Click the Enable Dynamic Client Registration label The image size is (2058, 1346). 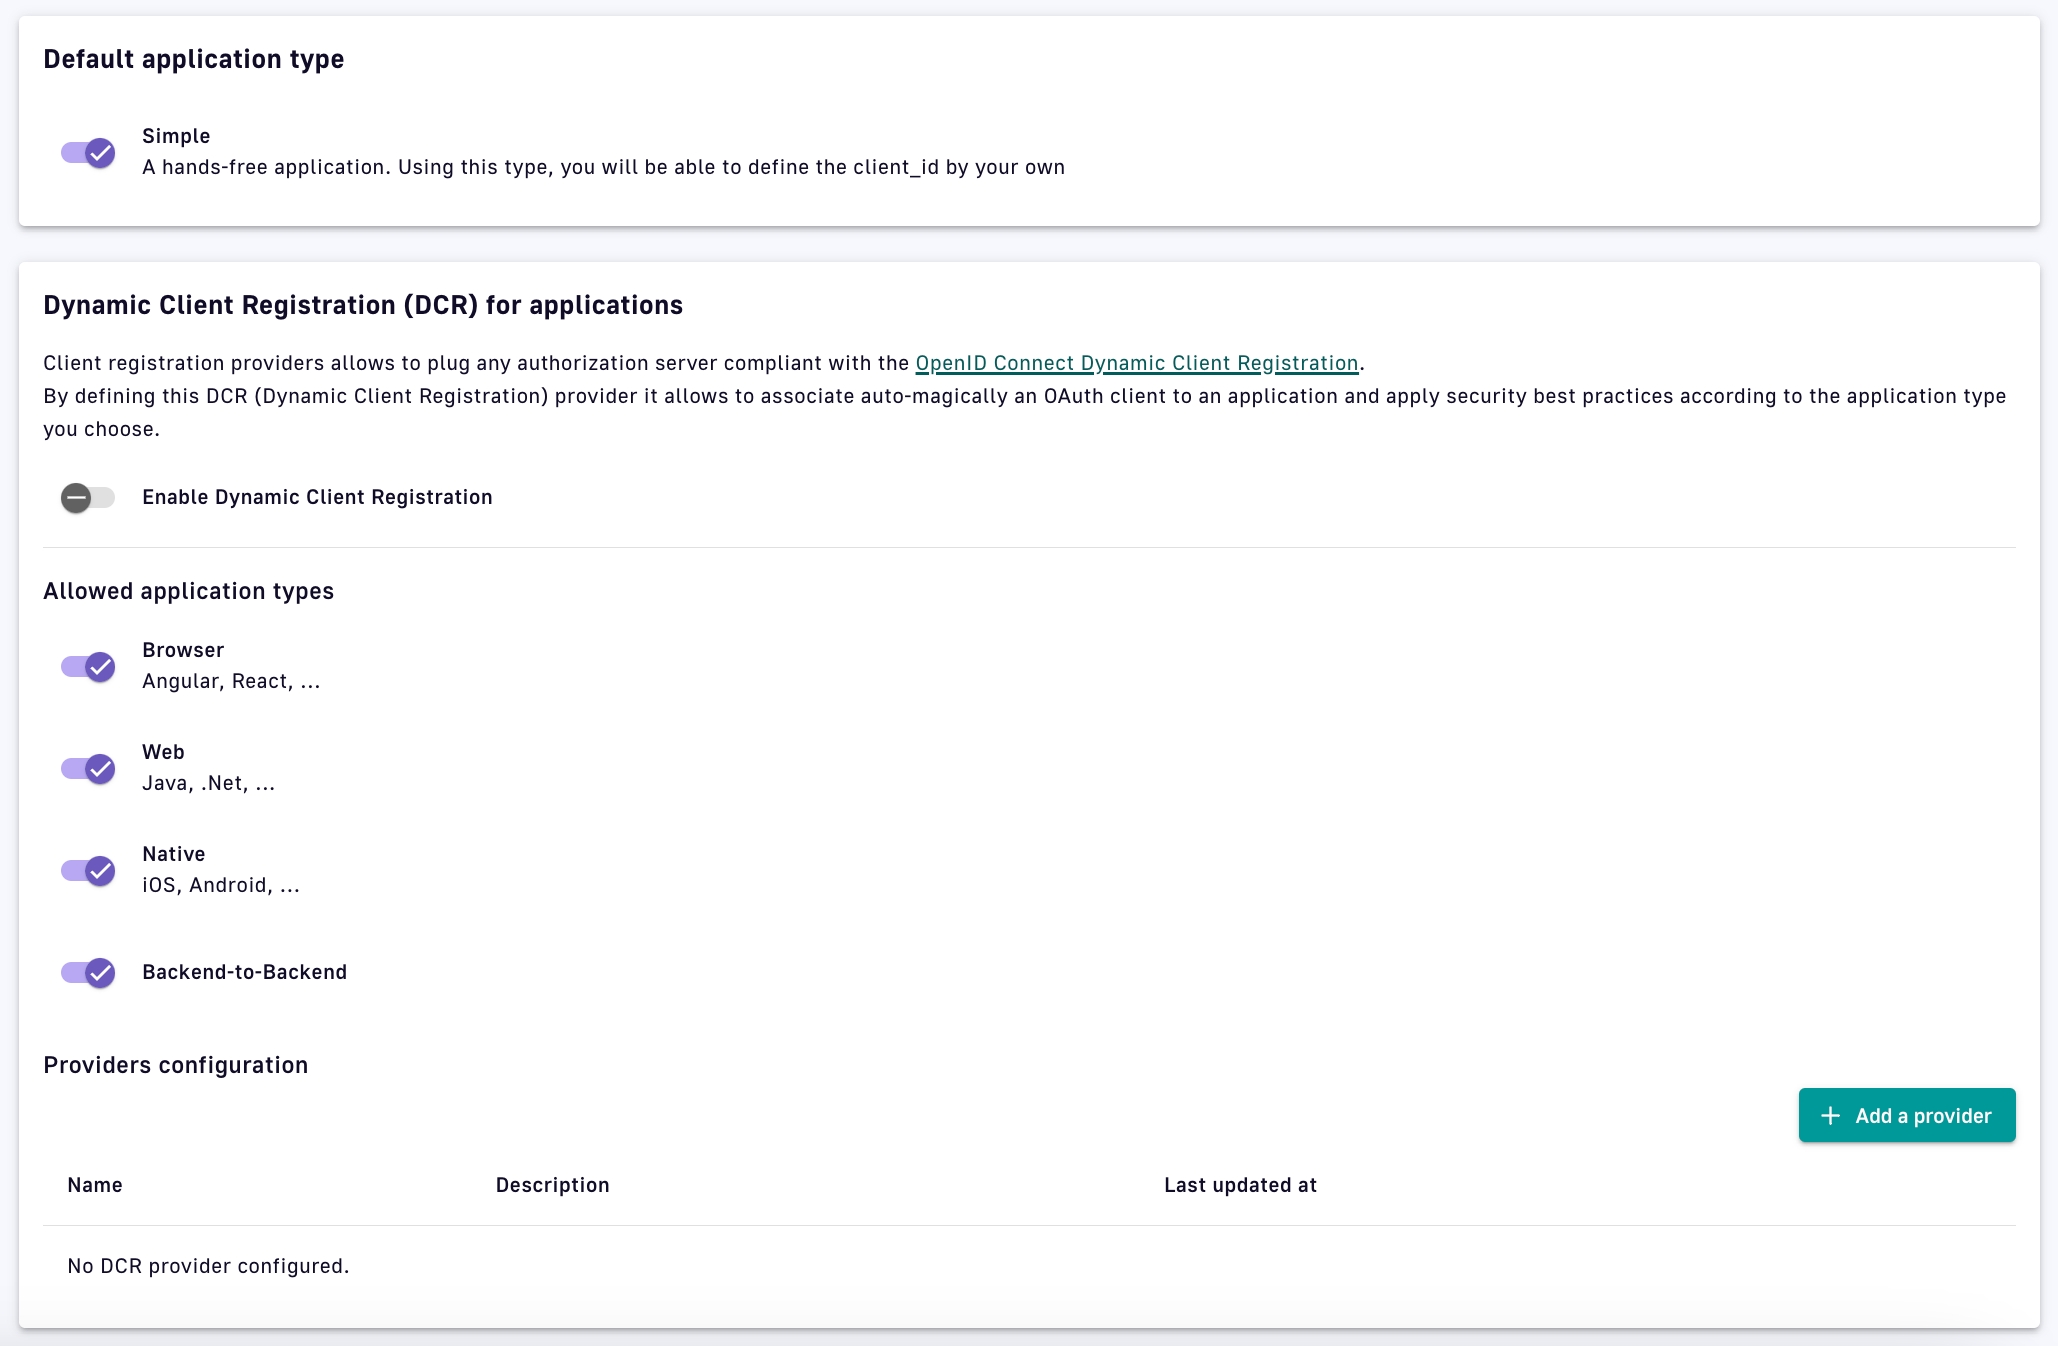click(317, 497)
